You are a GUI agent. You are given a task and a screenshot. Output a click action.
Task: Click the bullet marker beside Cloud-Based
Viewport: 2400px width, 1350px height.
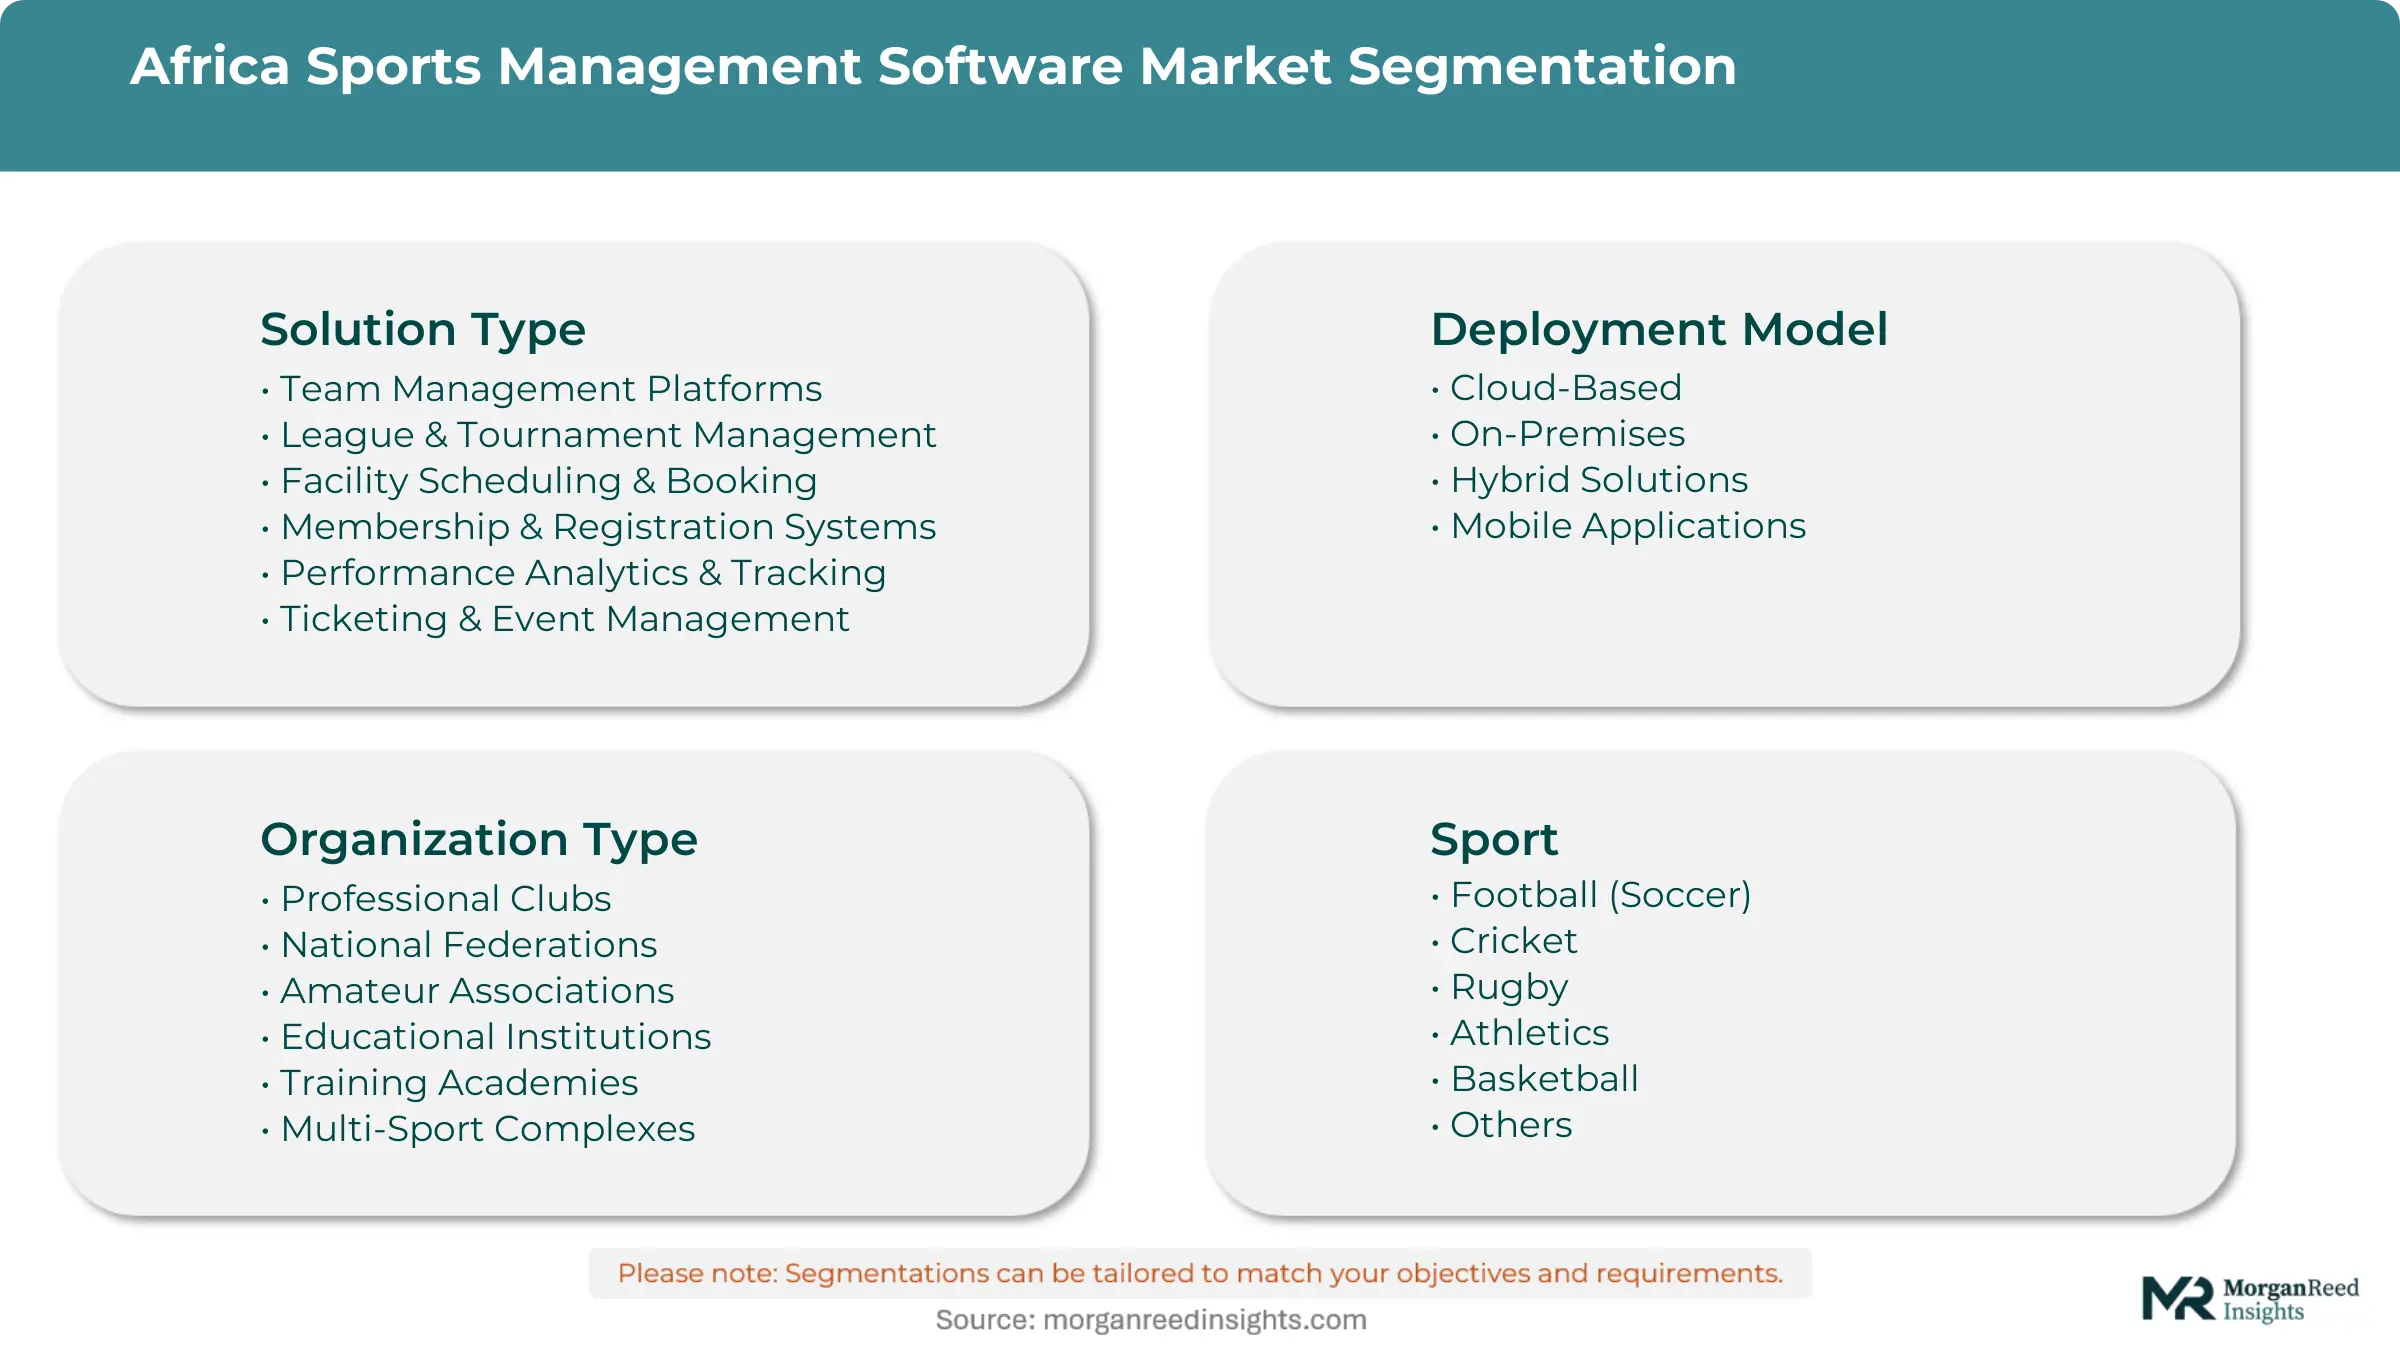(x=1437, y=392)
